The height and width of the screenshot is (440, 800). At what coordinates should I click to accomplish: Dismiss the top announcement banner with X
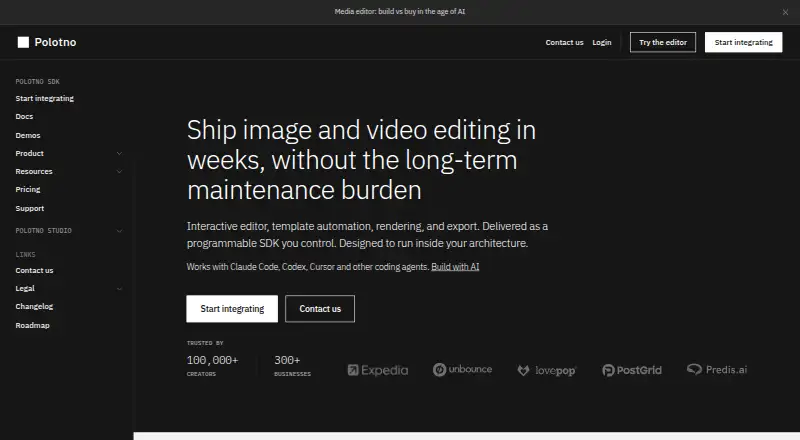coord(785,12)
